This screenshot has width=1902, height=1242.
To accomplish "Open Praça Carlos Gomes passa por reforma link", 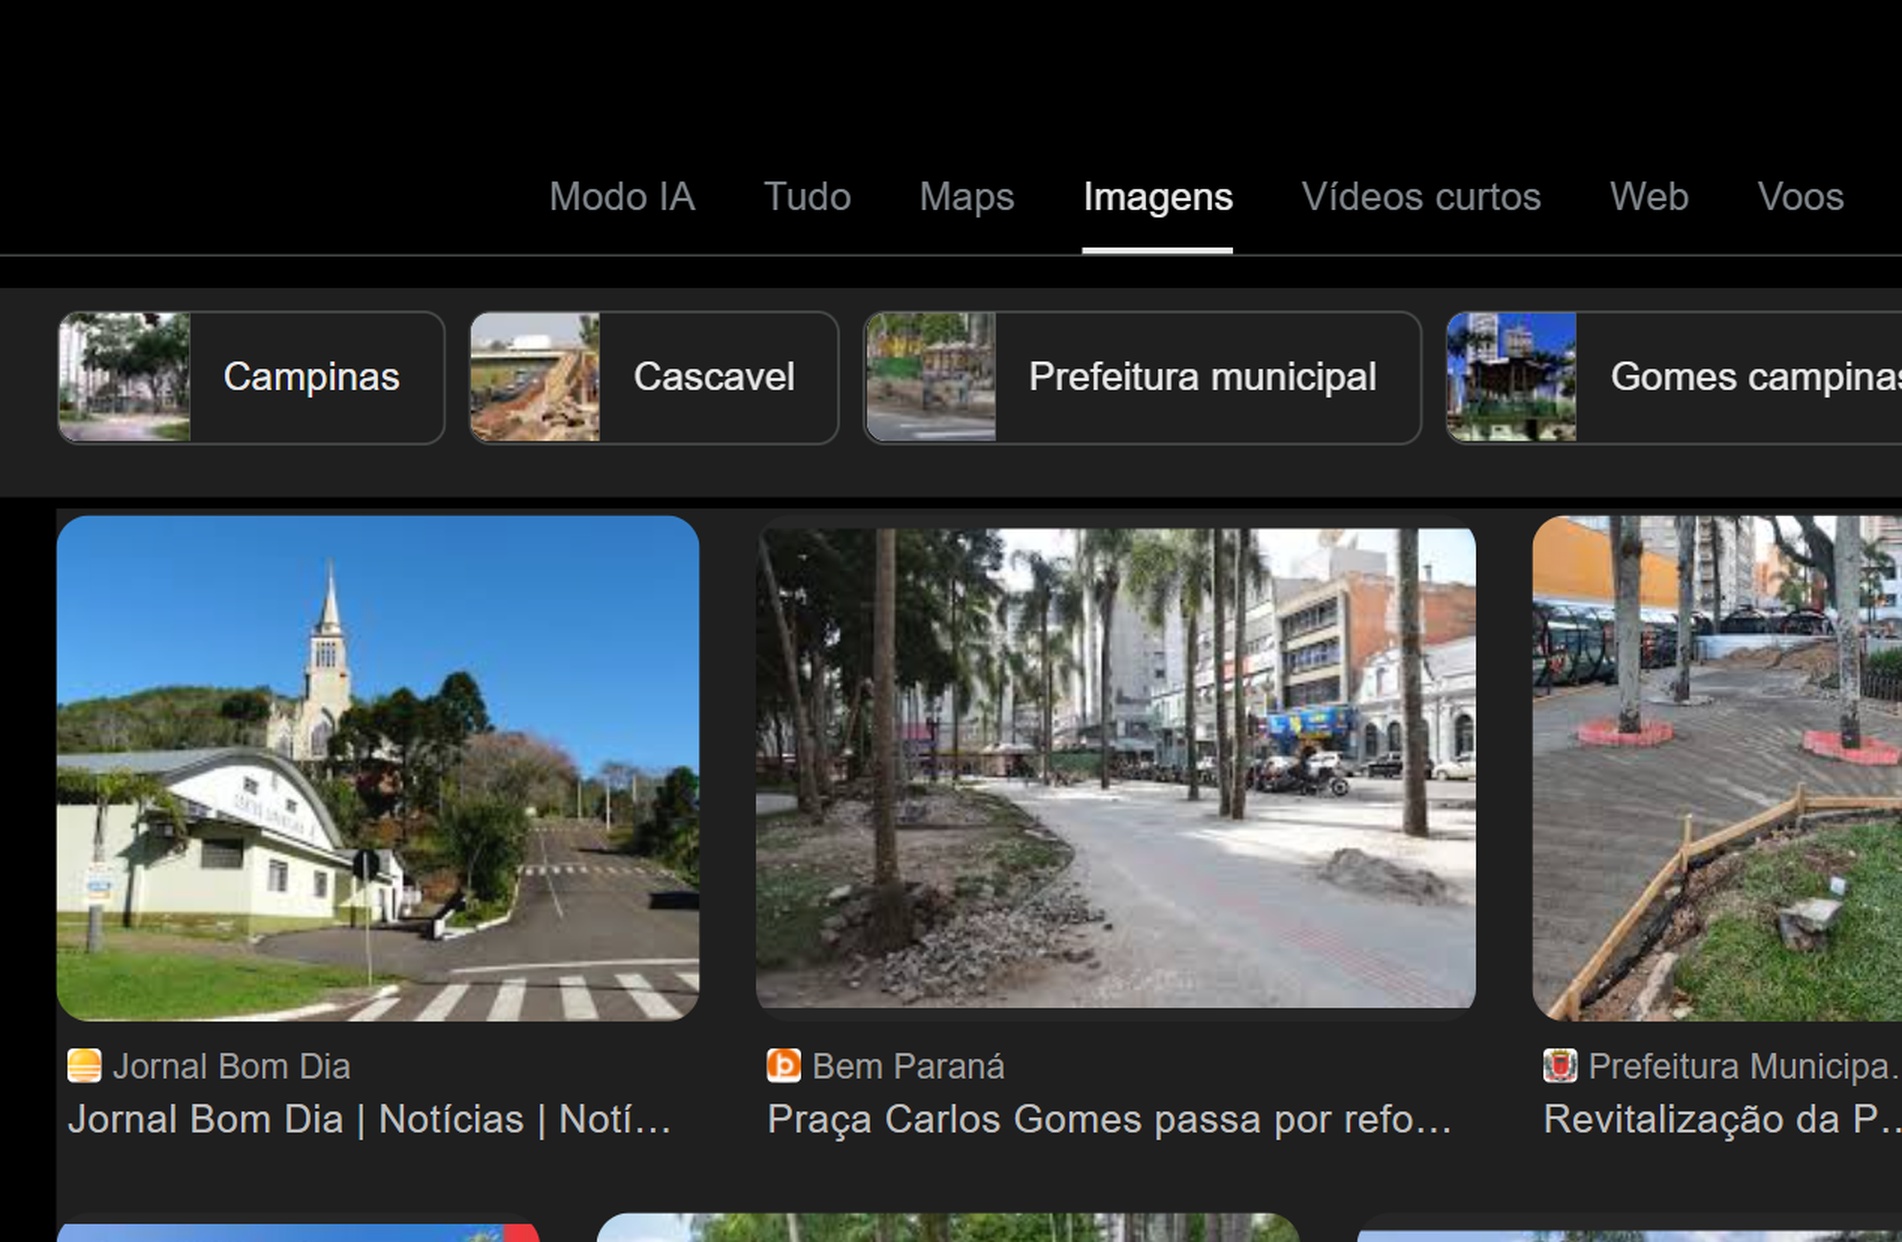I will pos(1108,1120).
